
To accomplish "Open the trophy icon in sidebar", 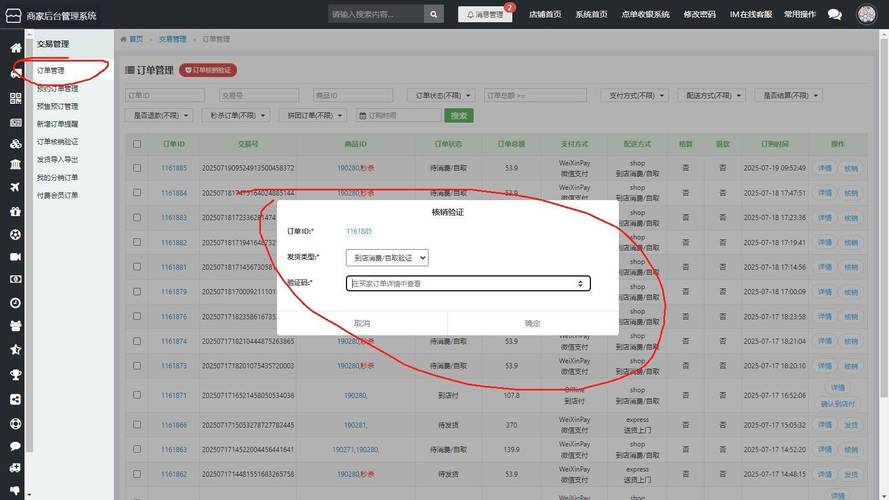I will (x=15, y=375).
